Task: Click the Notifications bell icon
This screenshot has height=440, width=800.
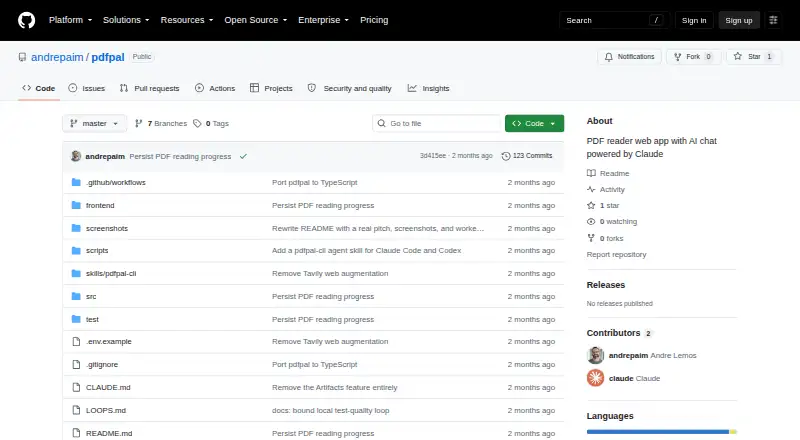Action: tap(609, 57)
